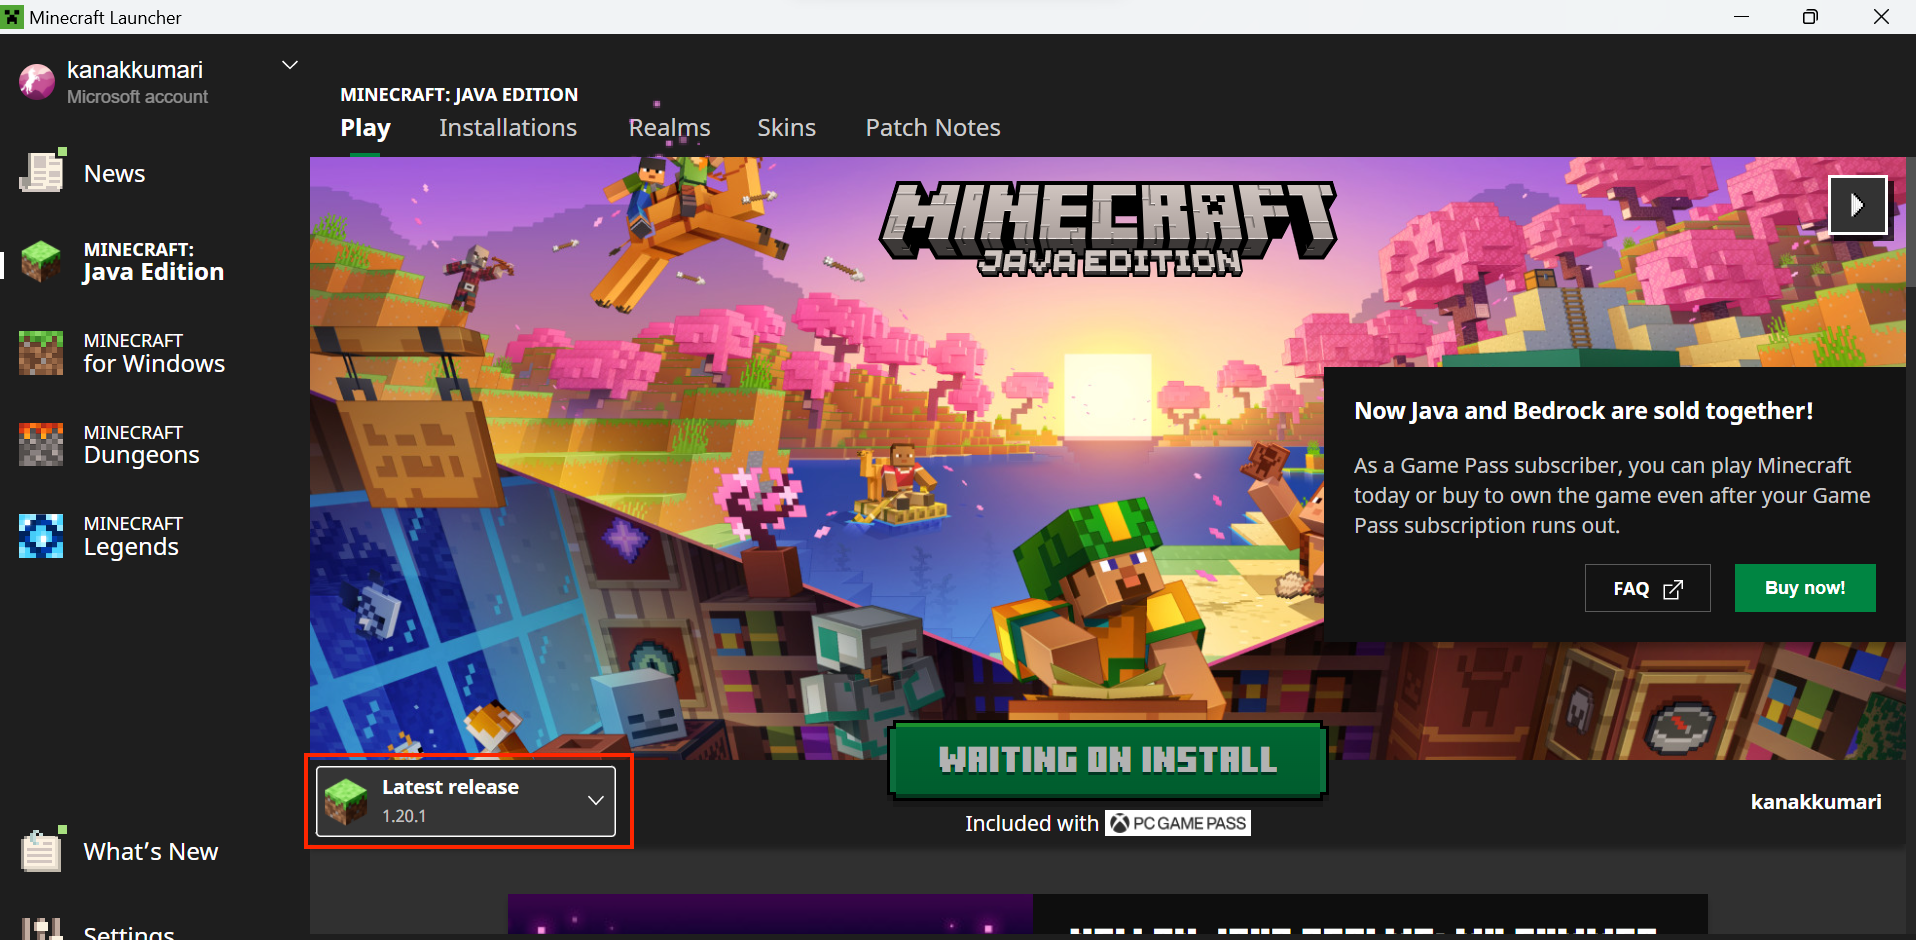Click the PC Game Pass badge
Screen dimensions: 1916x940
[1177, 822]
